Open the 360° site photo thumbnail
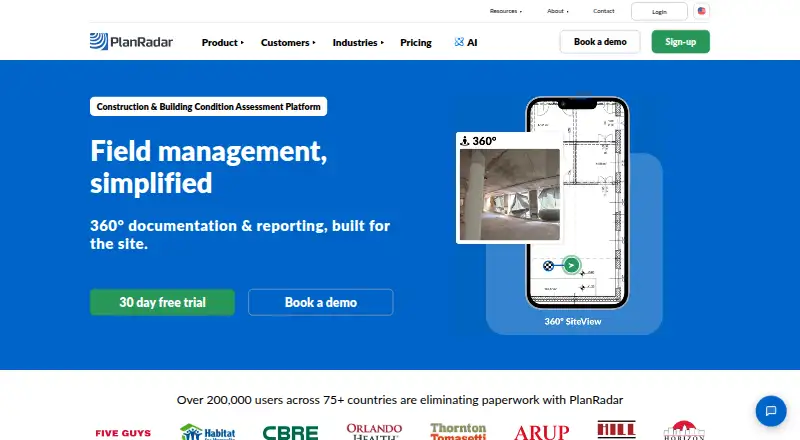800x440 pixels. [x=510, y=194]
